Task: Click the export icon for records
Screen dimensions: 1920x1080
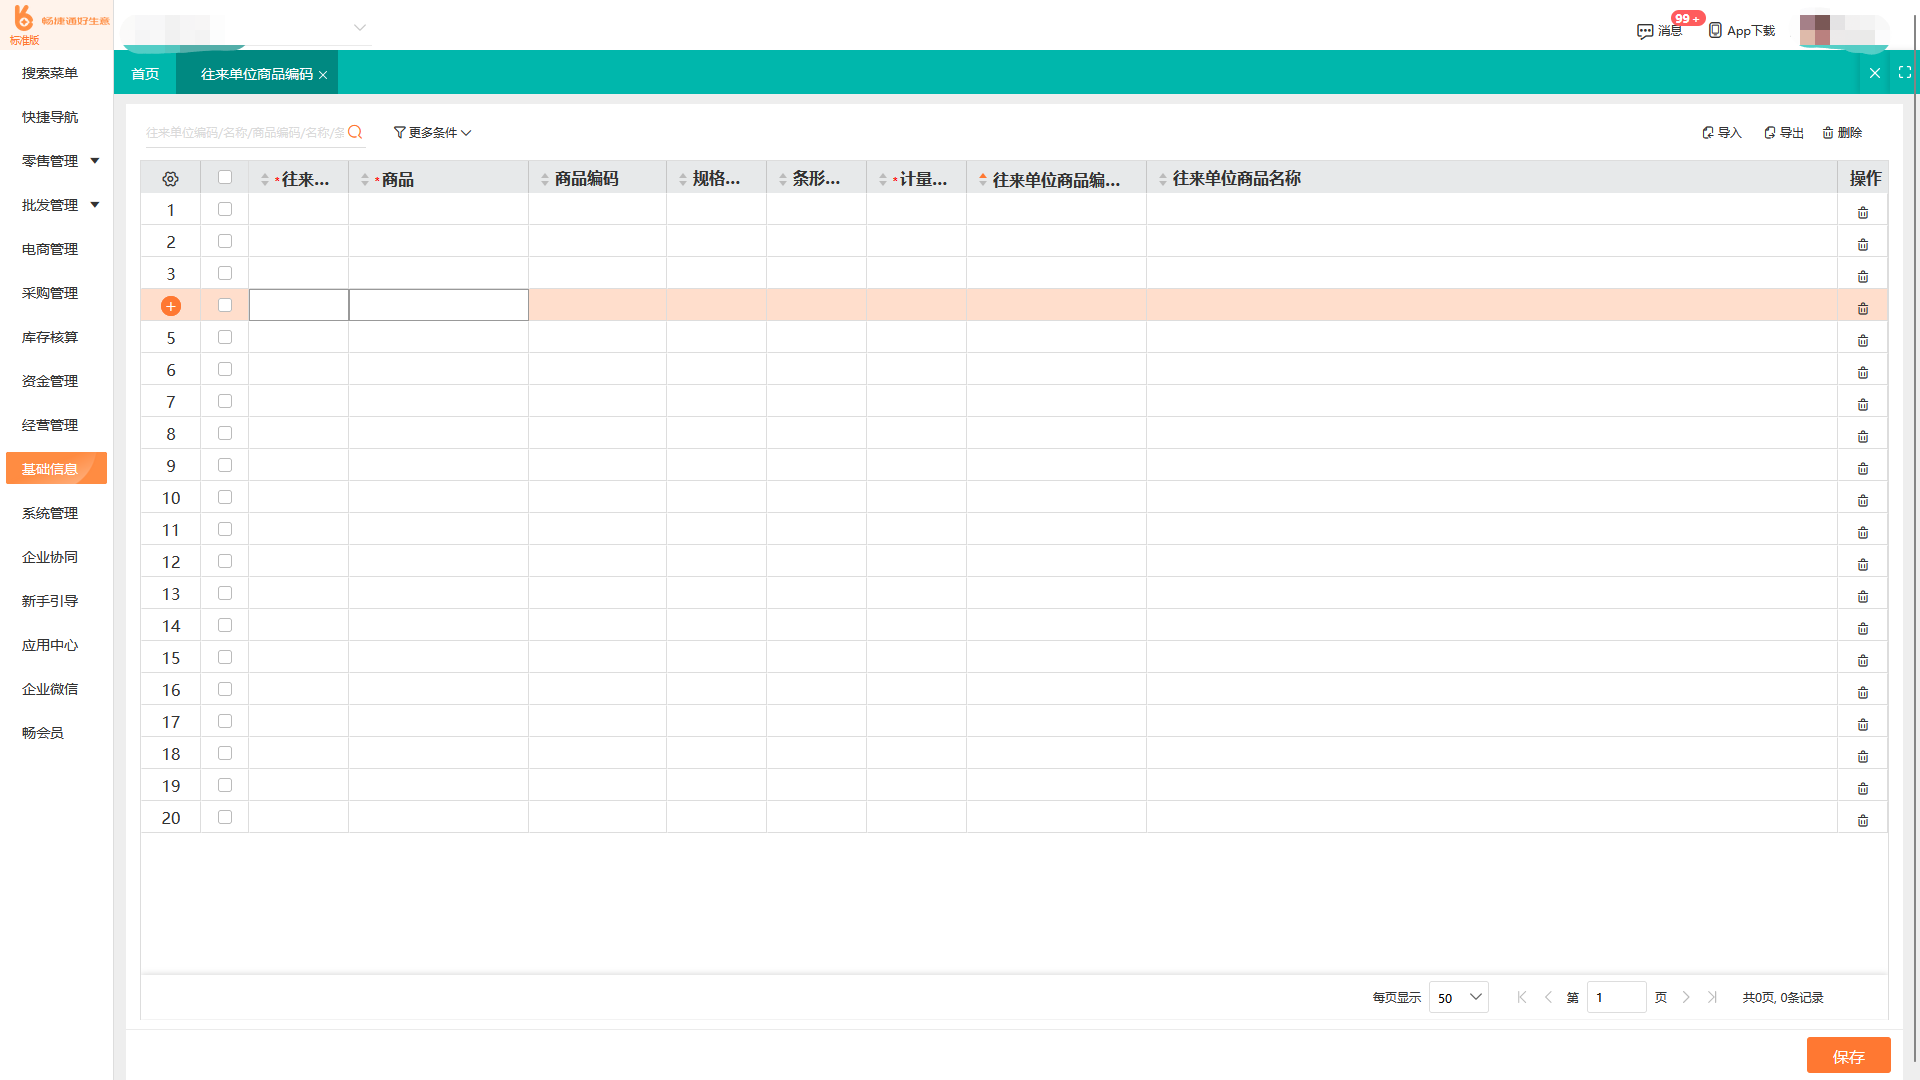Action: click(x=1785, y=131)
